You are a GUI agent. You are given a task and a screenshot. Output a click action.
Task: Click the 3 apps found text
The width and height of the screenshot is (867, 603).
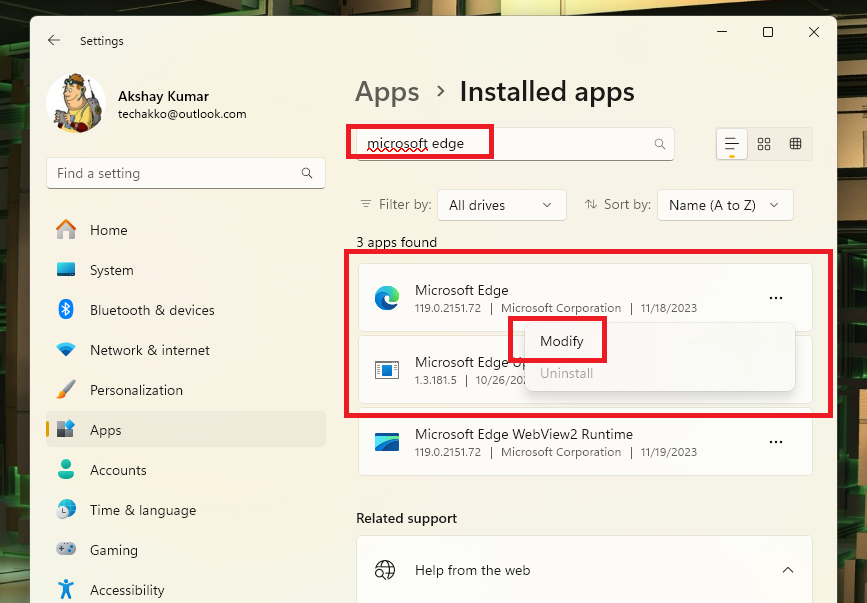coord(396,242)
